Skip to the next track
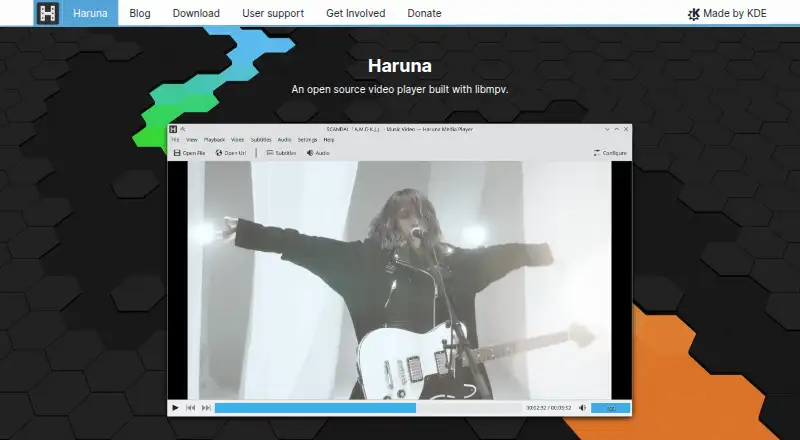The image size is (800, 440). (206, 408)
